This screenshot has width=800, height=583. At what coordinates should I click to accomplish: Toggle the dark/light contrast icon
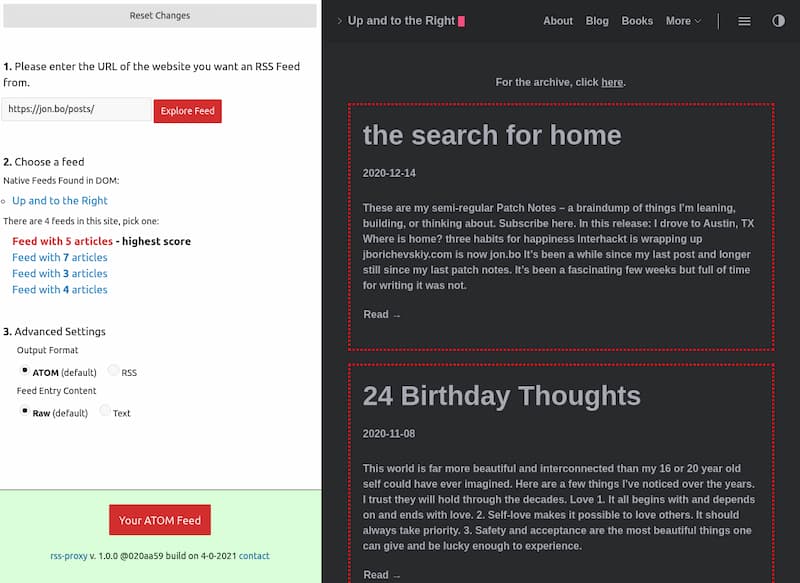pos(779,21)
